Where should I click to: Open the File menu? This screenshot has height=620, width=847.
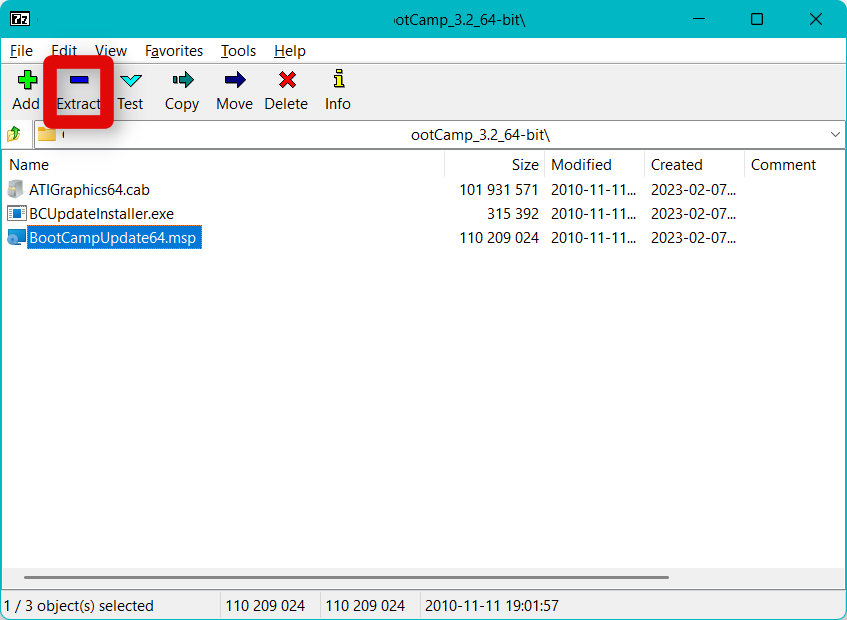point(22,51)
